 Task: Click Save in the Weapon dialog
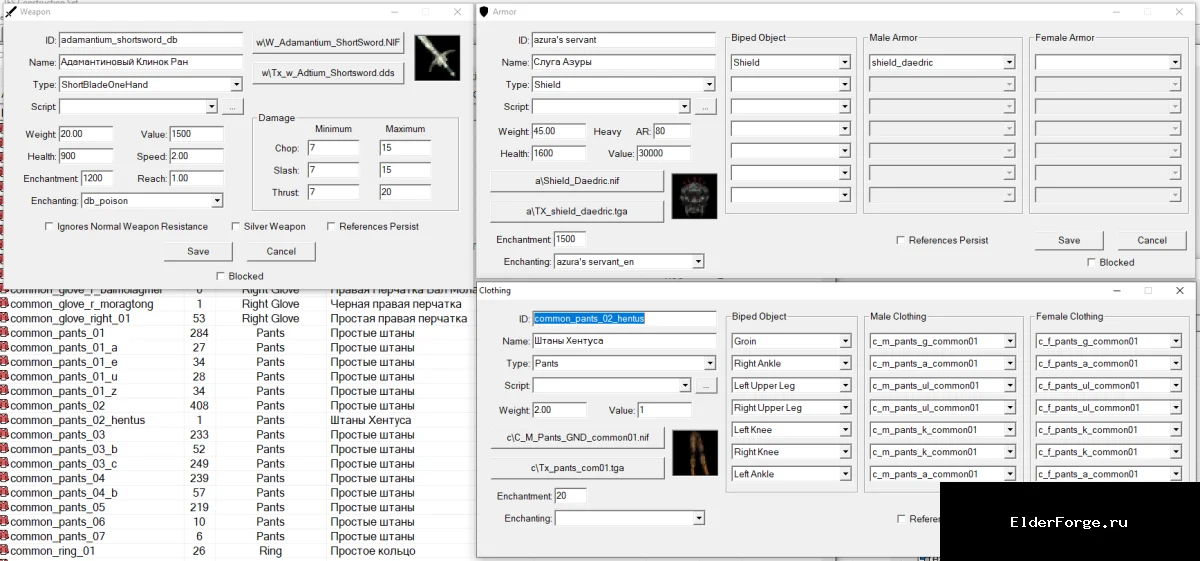pyautogui.click(x=198, y=251)
